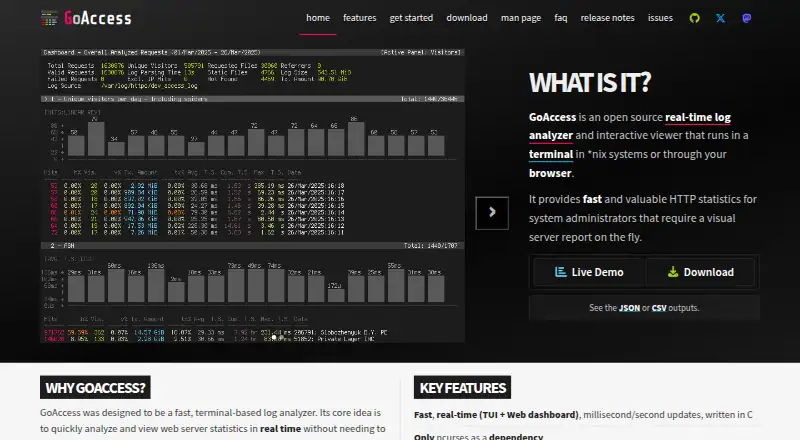Open the features nav item
800x440 pixels.
[x=360, y=18]
